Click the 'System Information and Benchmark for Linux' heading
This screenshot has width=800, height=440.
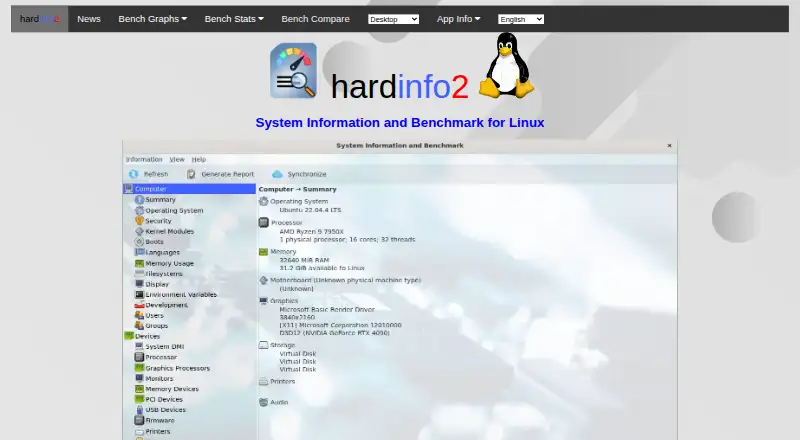(400, 123)
